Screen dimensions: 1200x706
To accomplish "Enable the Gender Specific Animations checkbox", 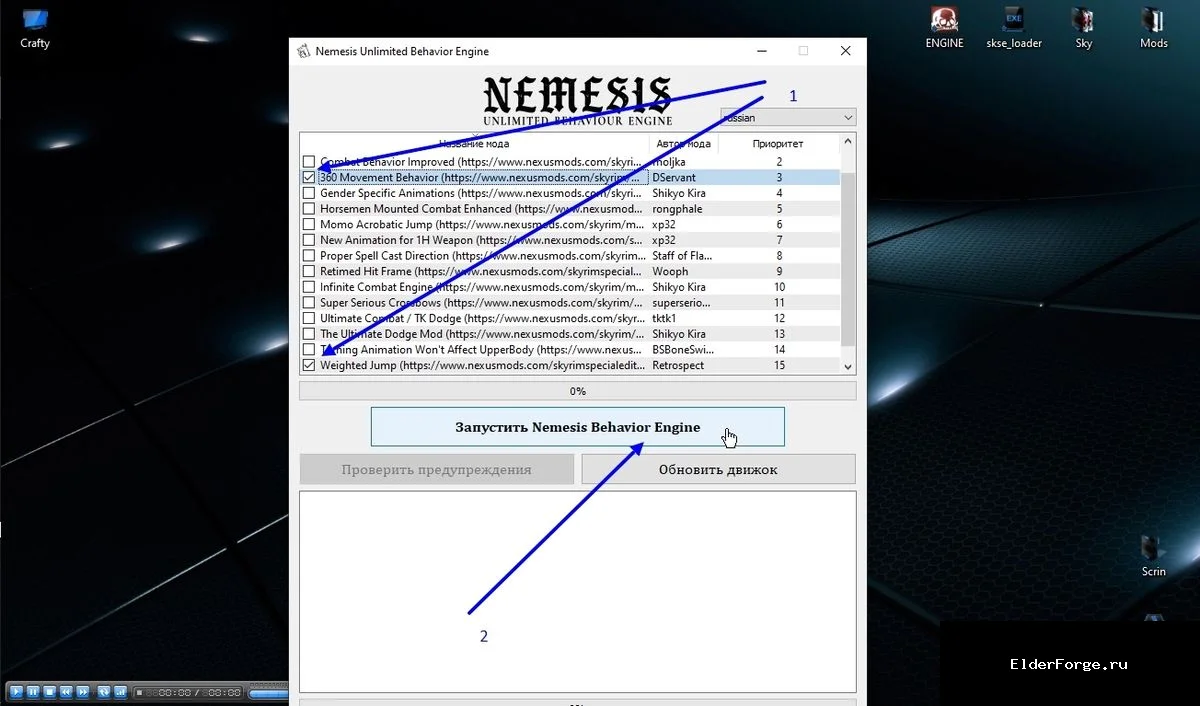I will click(309, 194).
